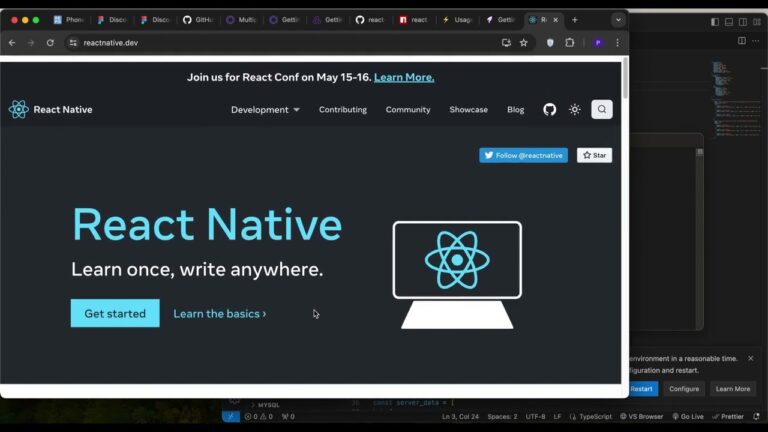Viewport: 768px width, 432px height.
Task: Follow the Learn the basics link
Action: point(219,314)
